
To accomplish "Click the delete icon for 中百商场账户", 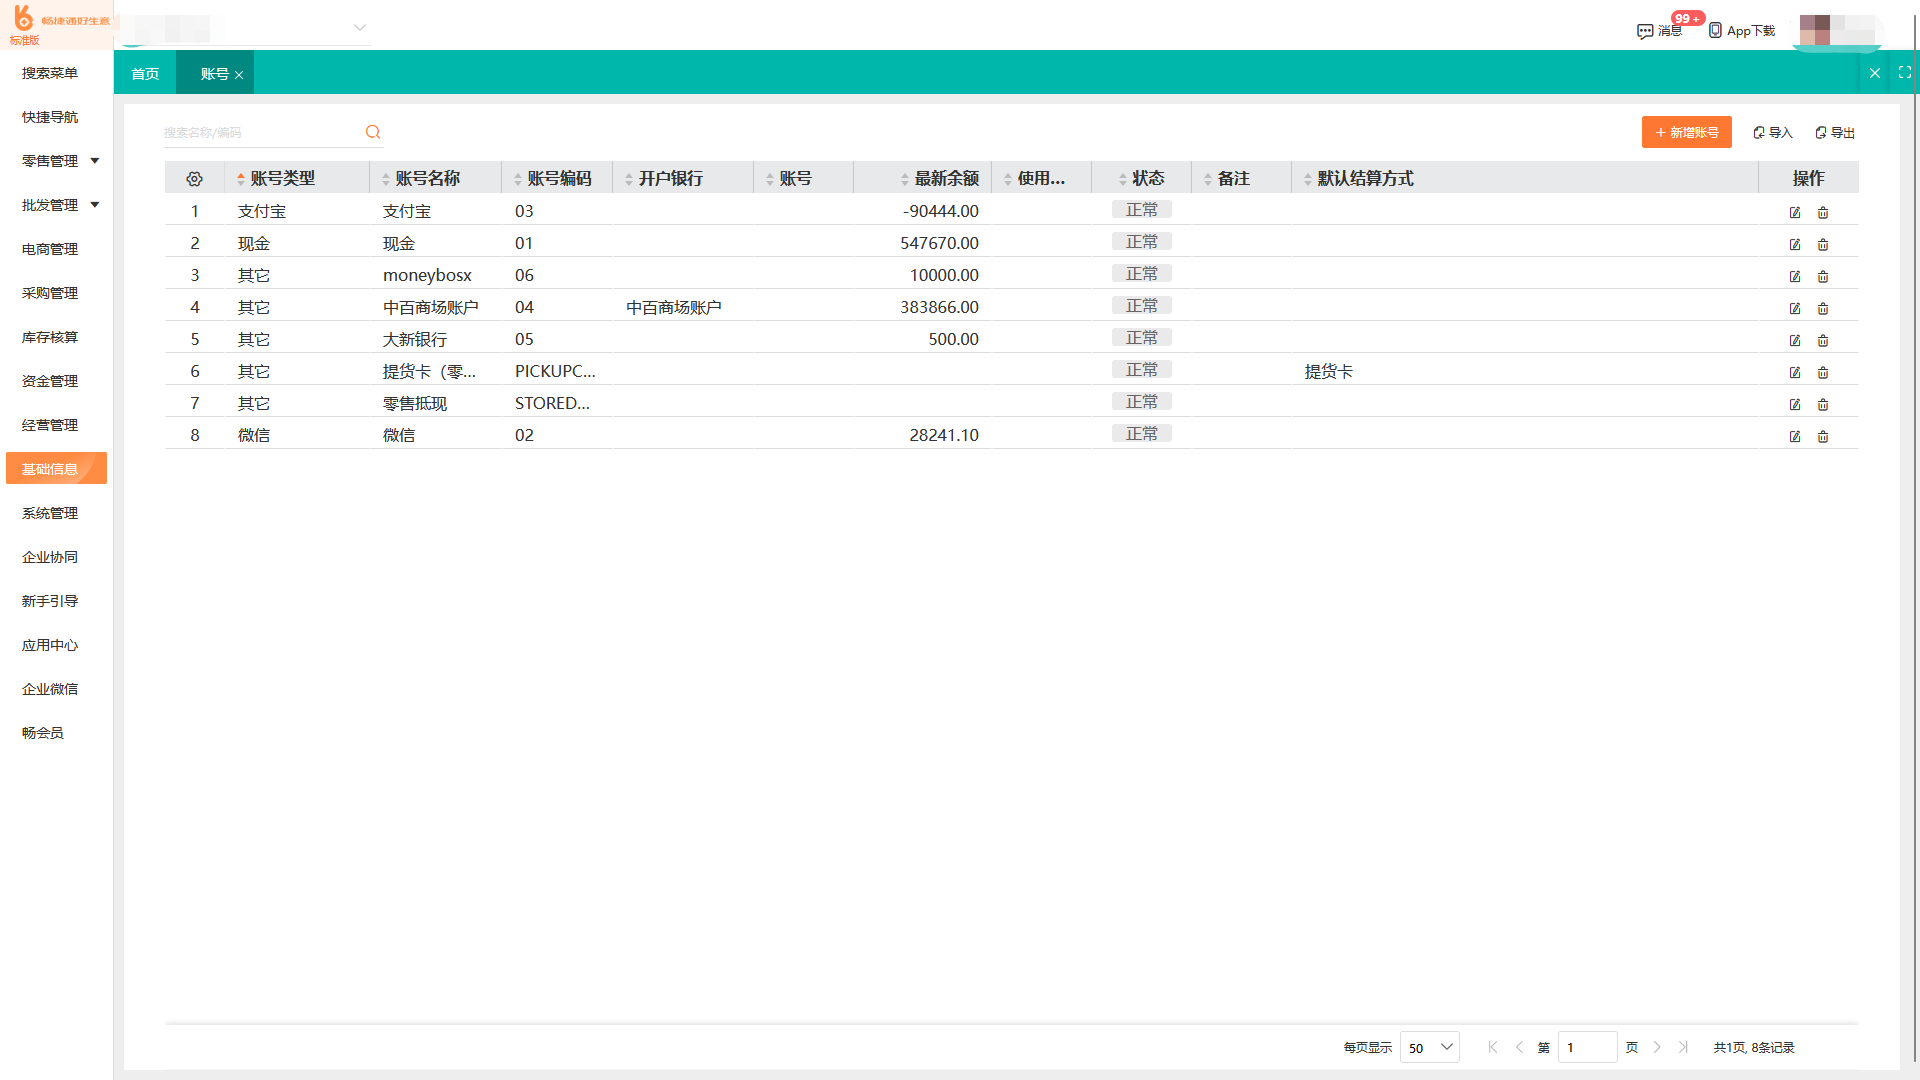I will coord(1822,306).
